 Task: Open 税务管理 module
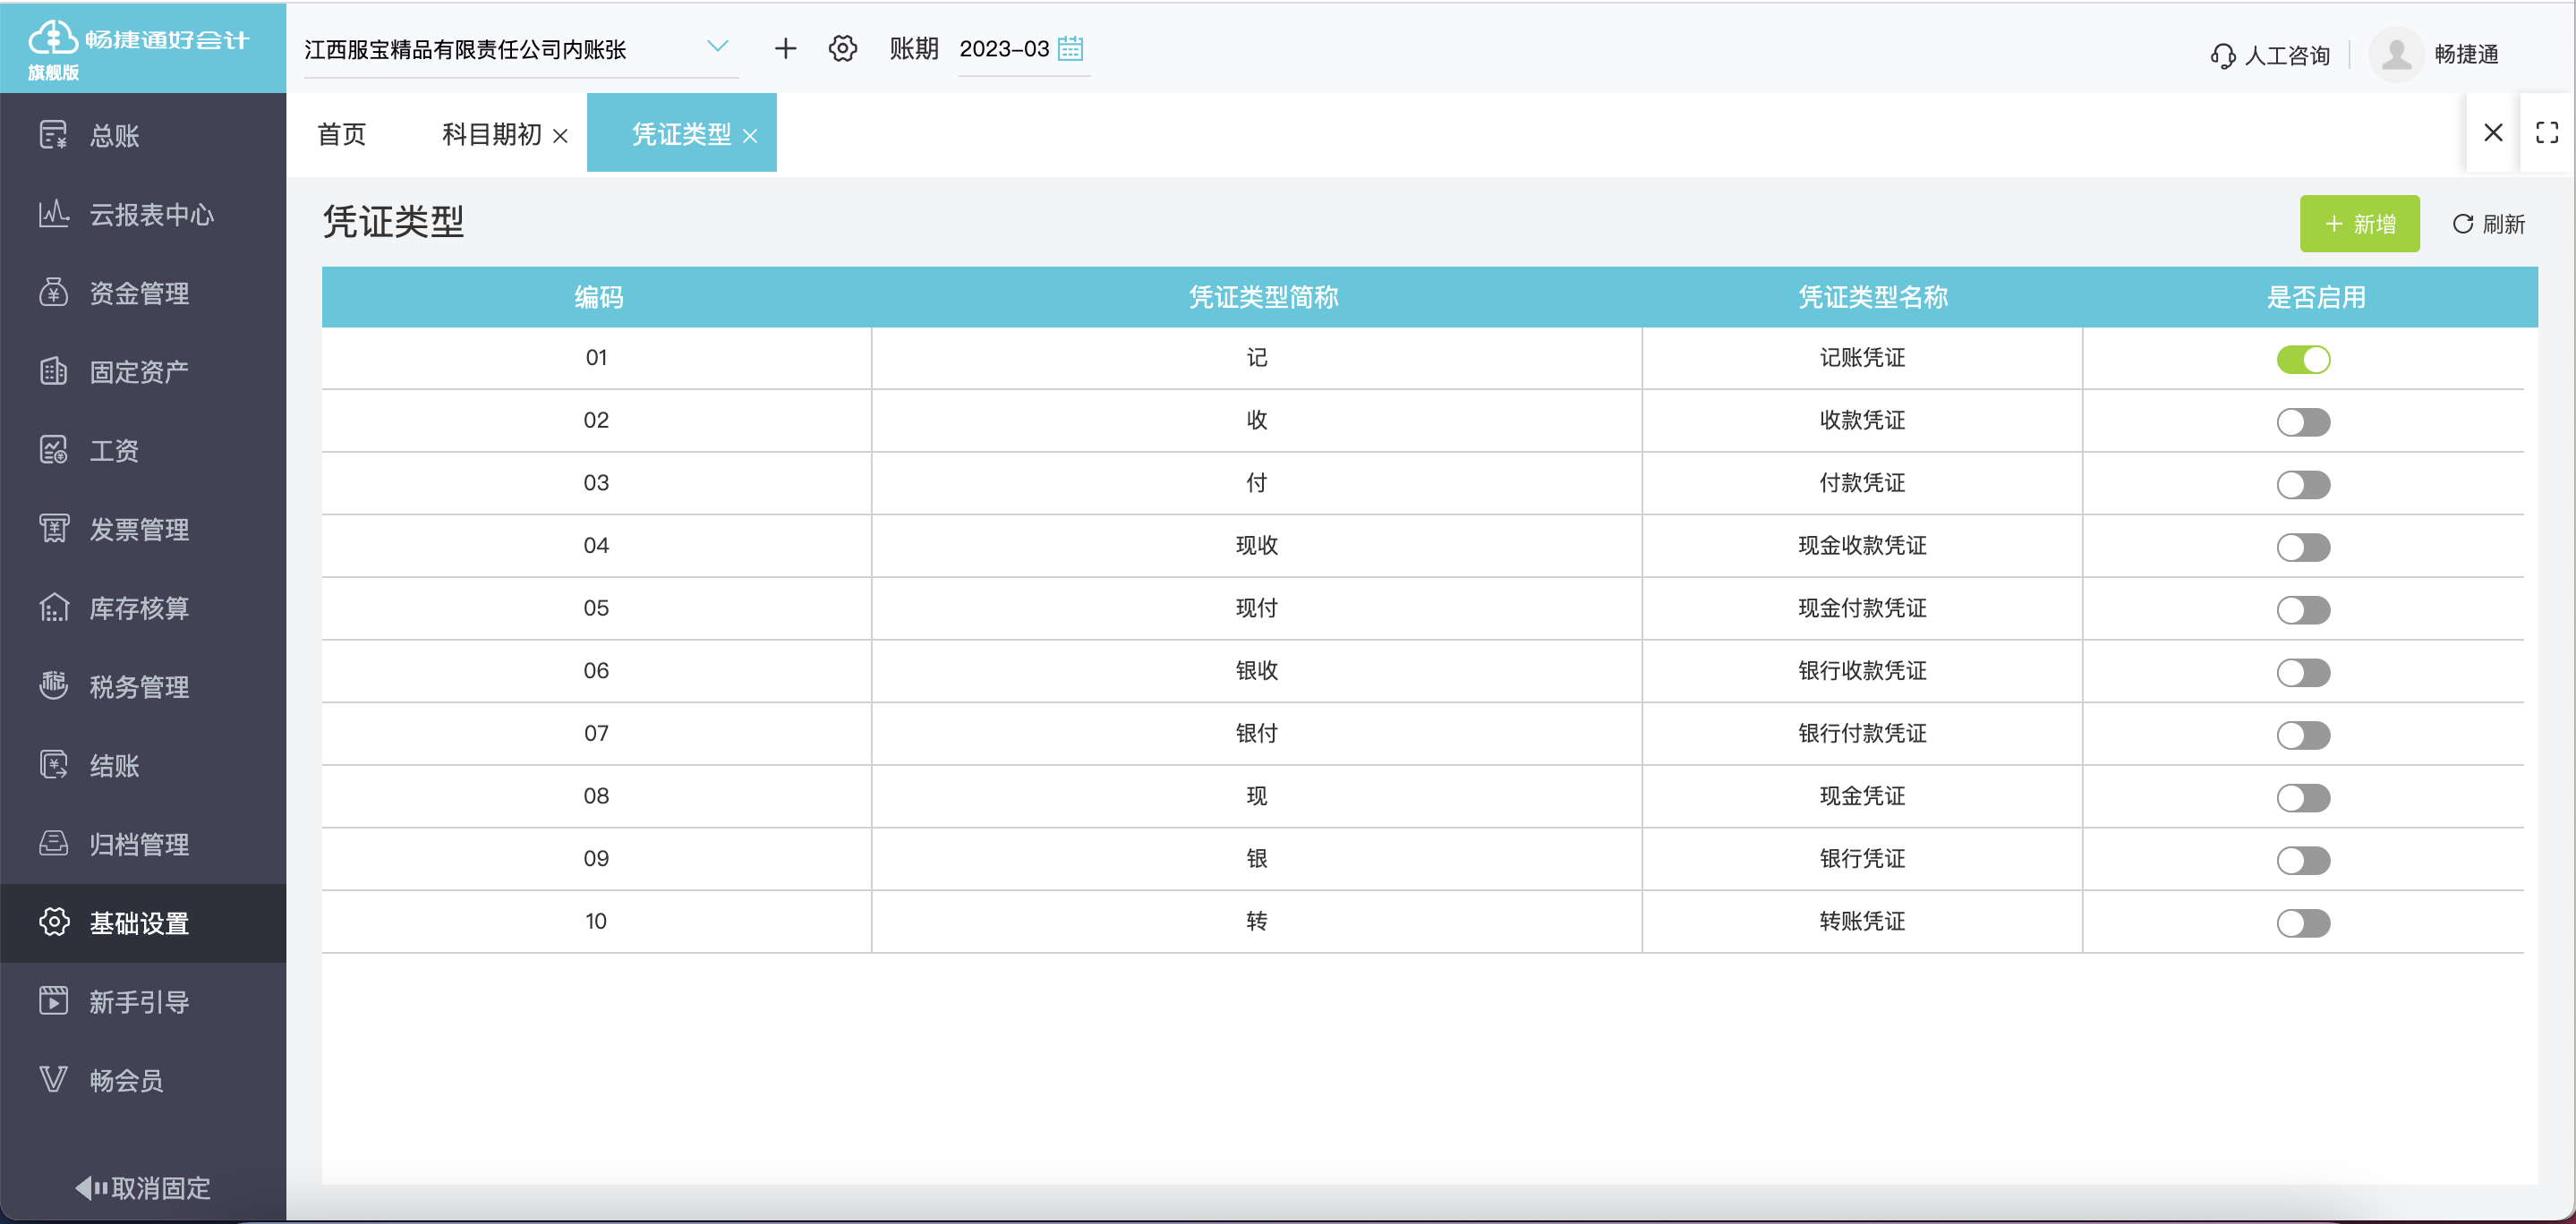(145, 685)
